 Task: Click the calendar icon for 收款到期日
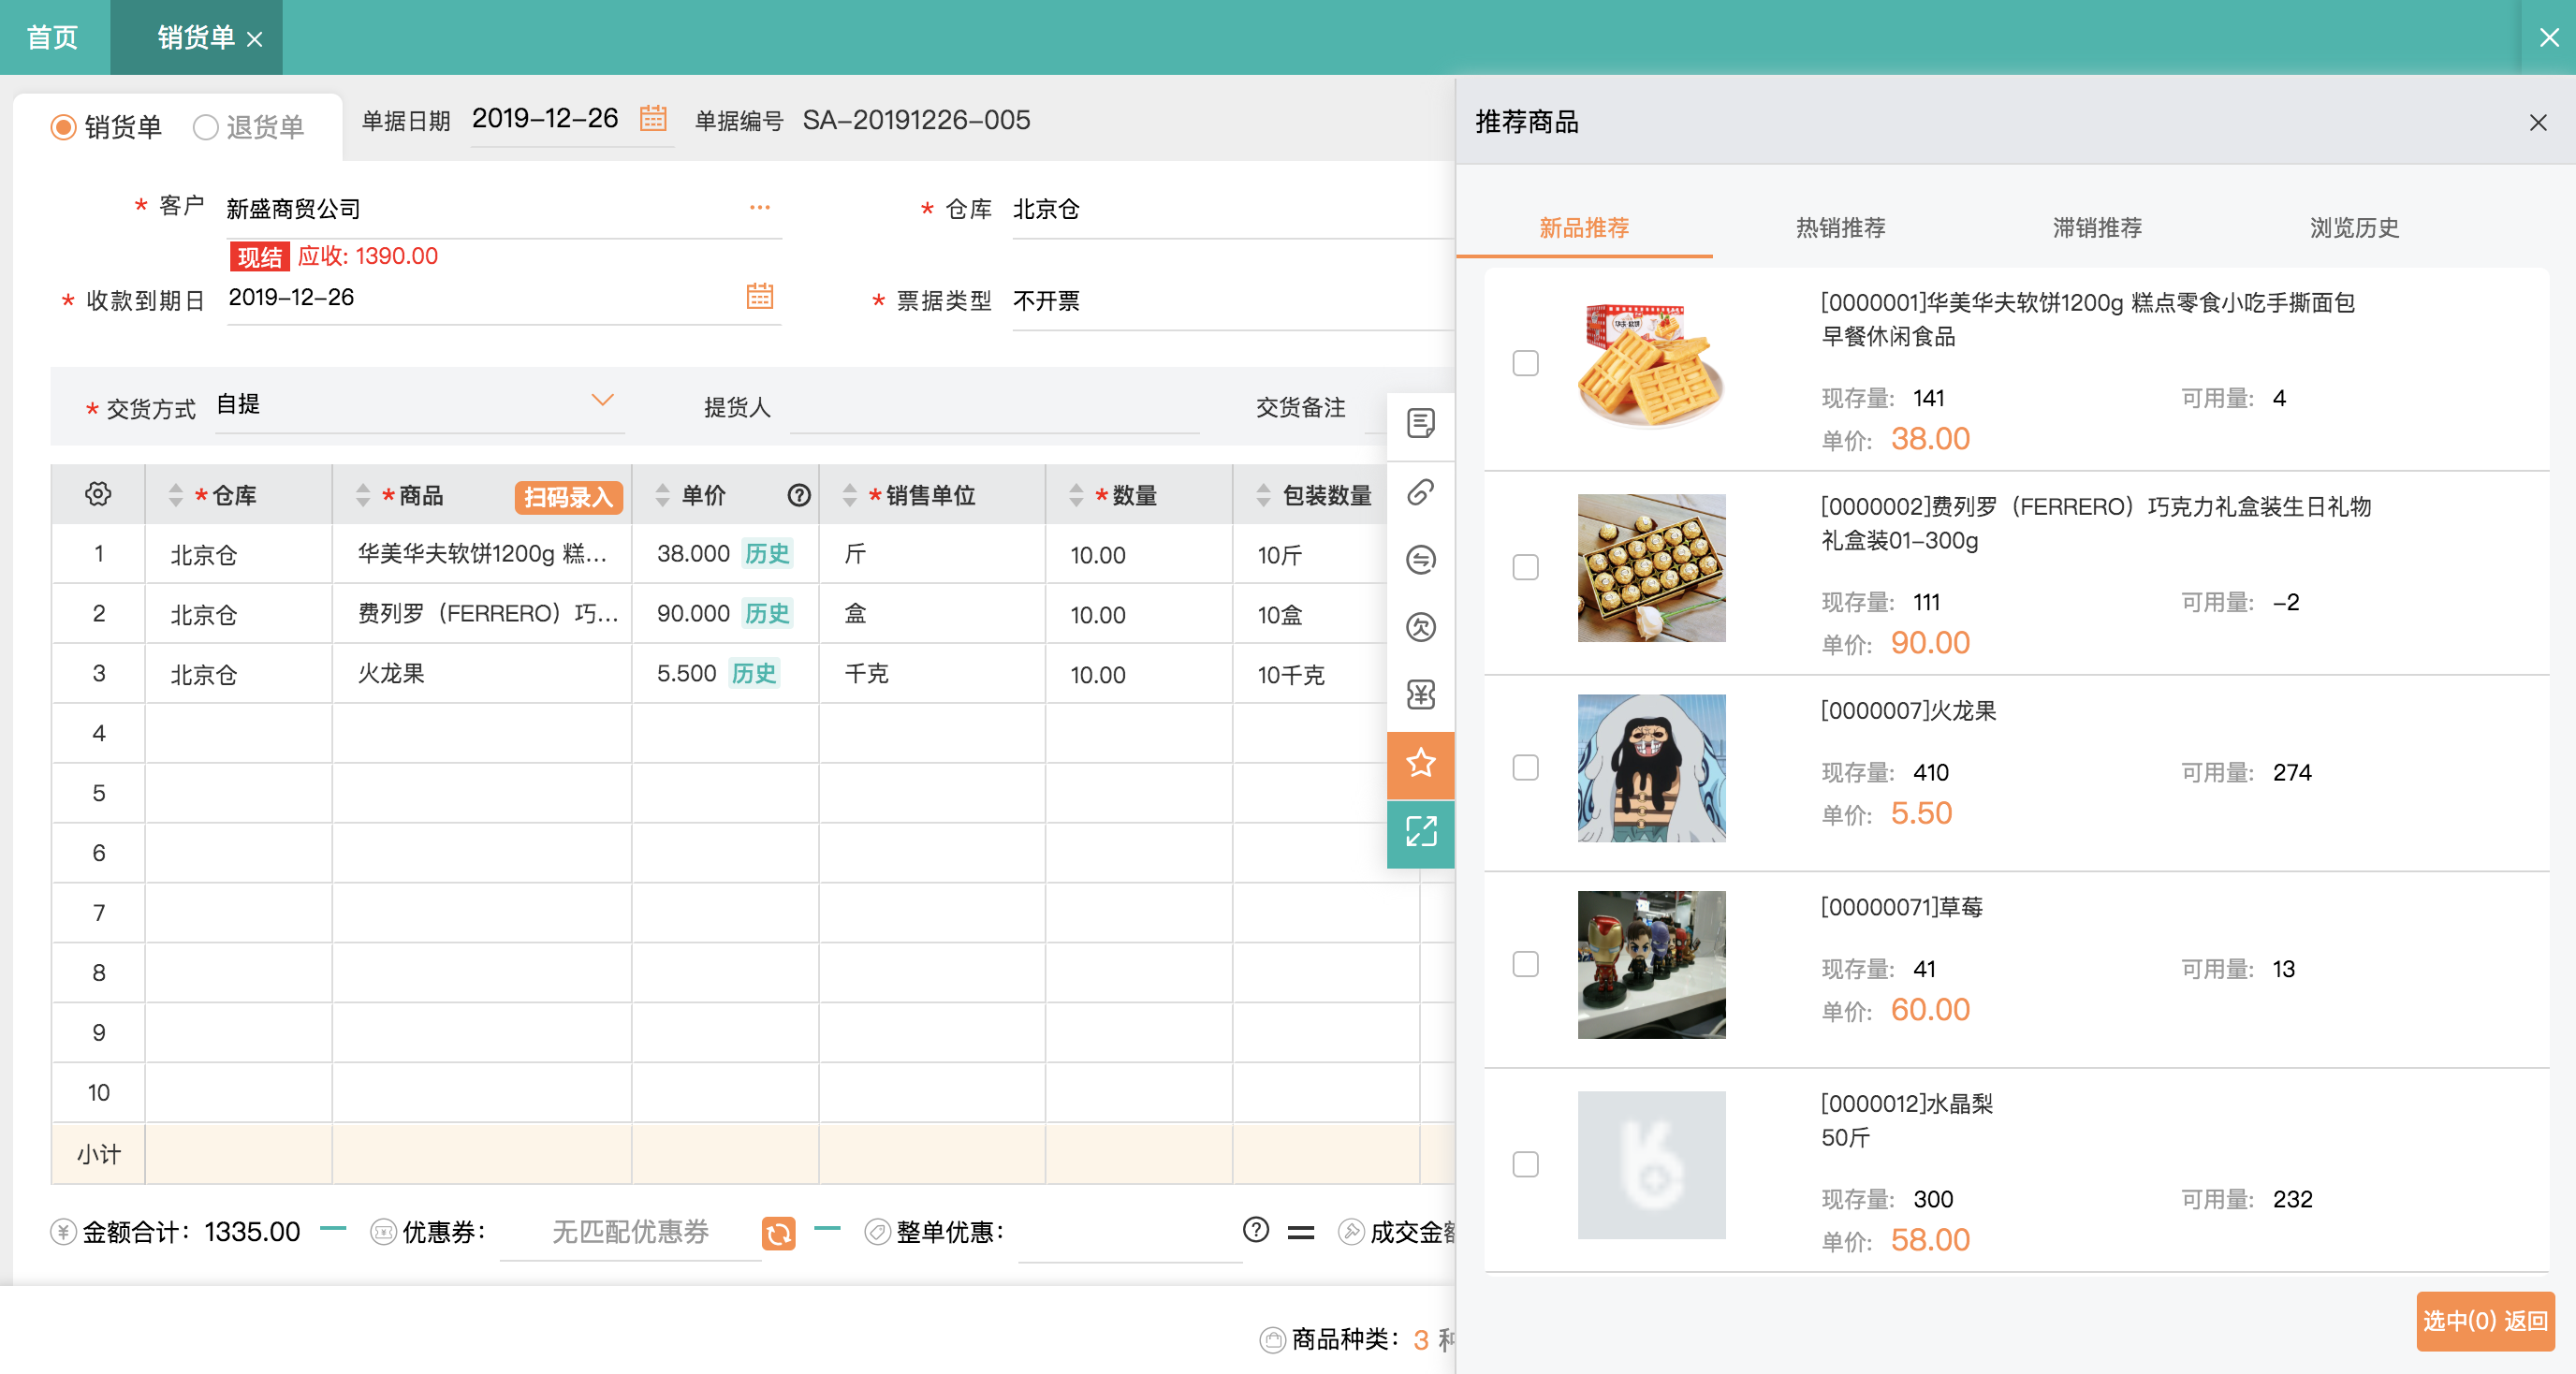[762, 300]
